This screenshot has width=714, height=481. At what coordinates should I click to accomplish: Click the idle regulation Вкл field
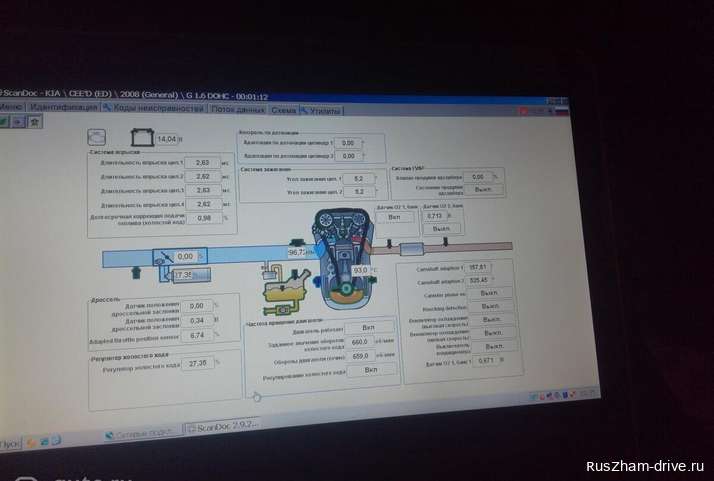(x=372, y=370)
